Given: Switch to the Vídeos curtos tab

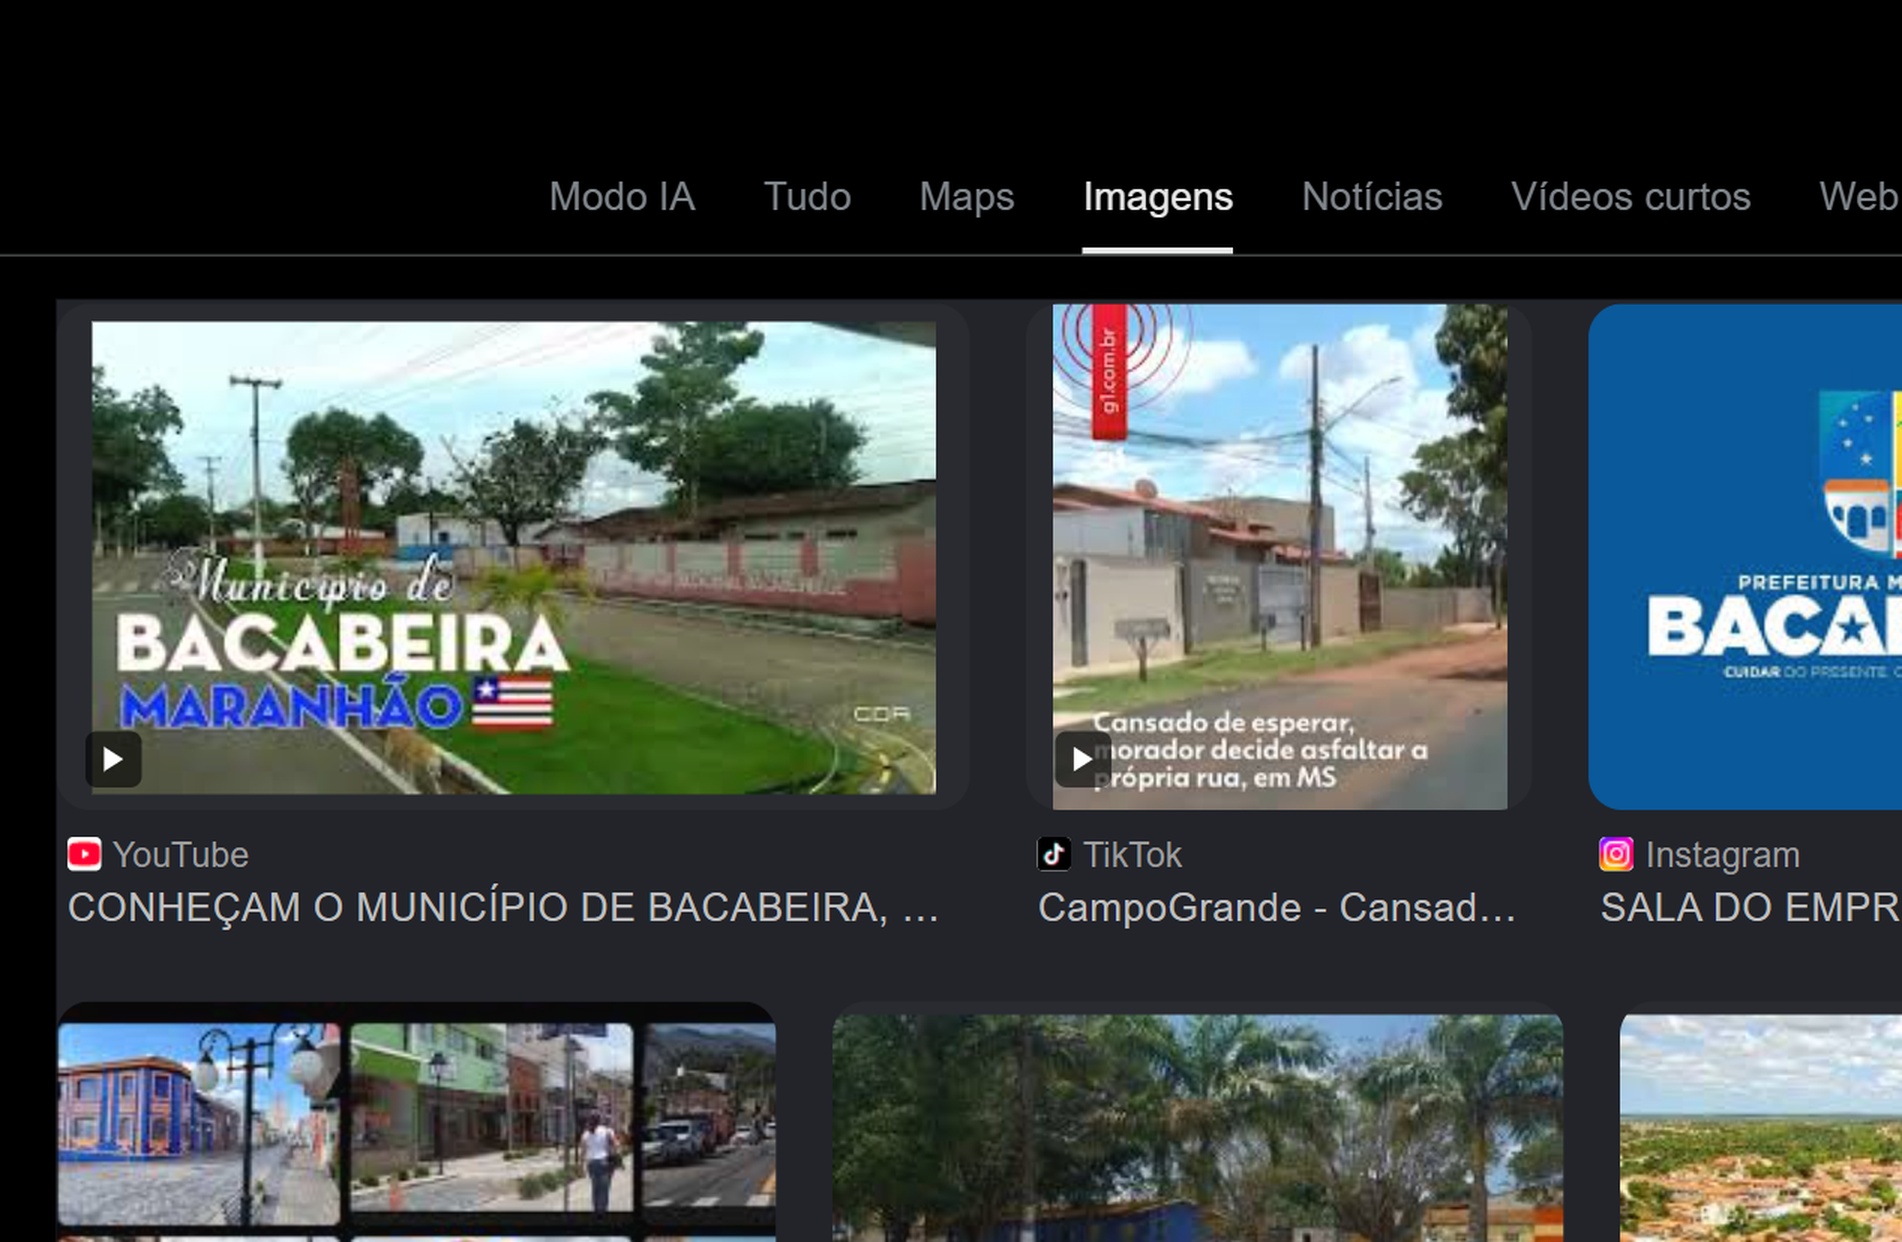Looking at the screenshot, I should pos(1630,197).
